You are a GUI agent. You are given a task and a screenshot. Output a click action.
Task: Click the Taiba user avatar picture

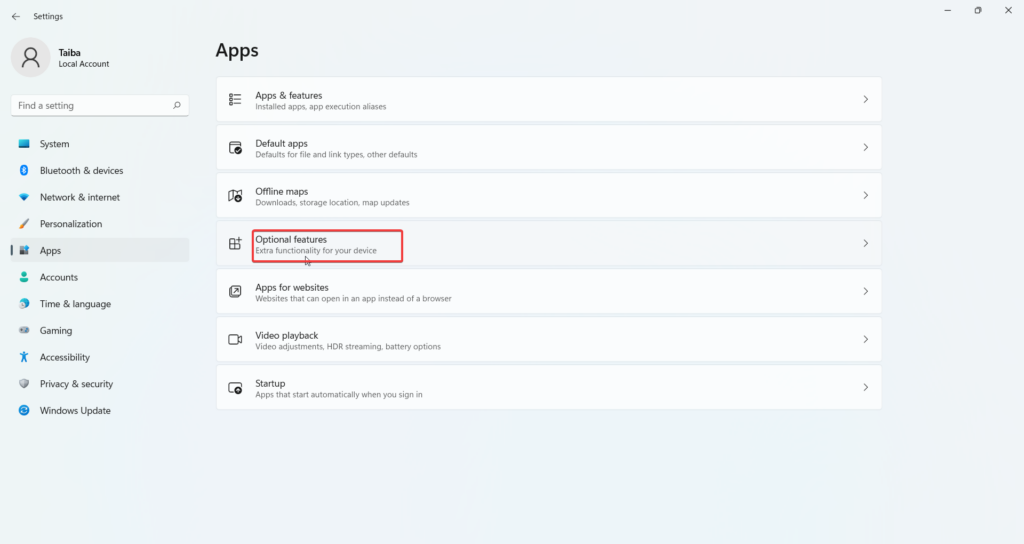[30, 57]
